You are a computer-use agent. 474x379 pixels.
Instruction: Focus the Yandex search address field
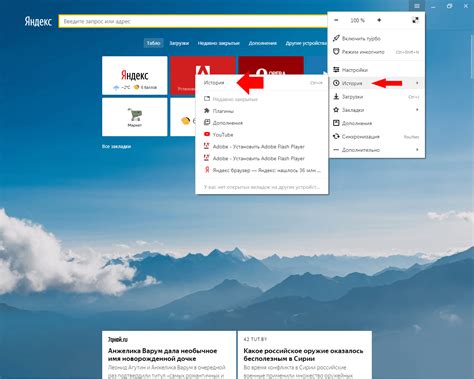[193, 21]
